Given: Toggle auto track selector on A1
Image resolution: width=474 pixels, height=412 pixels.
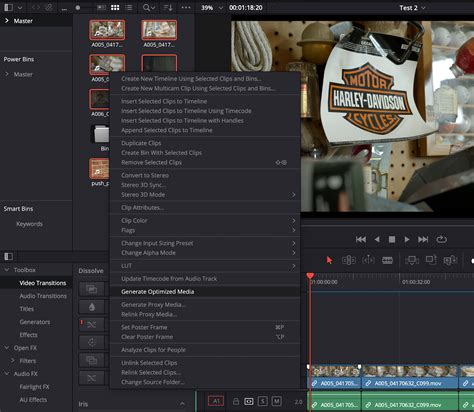Looking at the screenshot, I should click(x=249, y=401).
